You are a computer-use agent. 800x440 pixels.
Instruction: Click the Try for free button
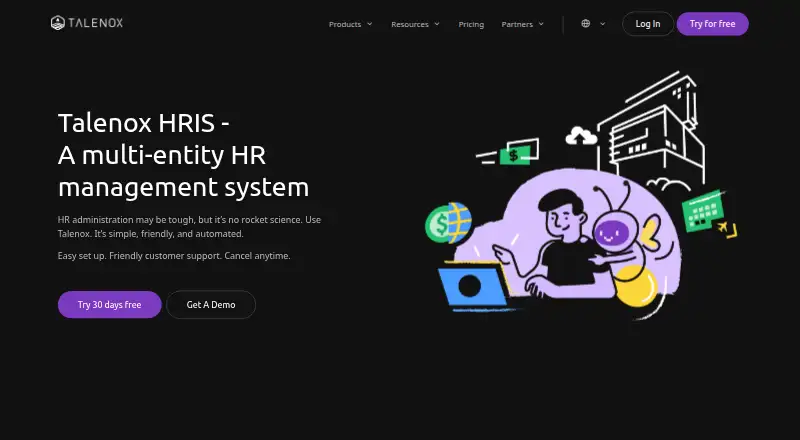pos(713,24)
